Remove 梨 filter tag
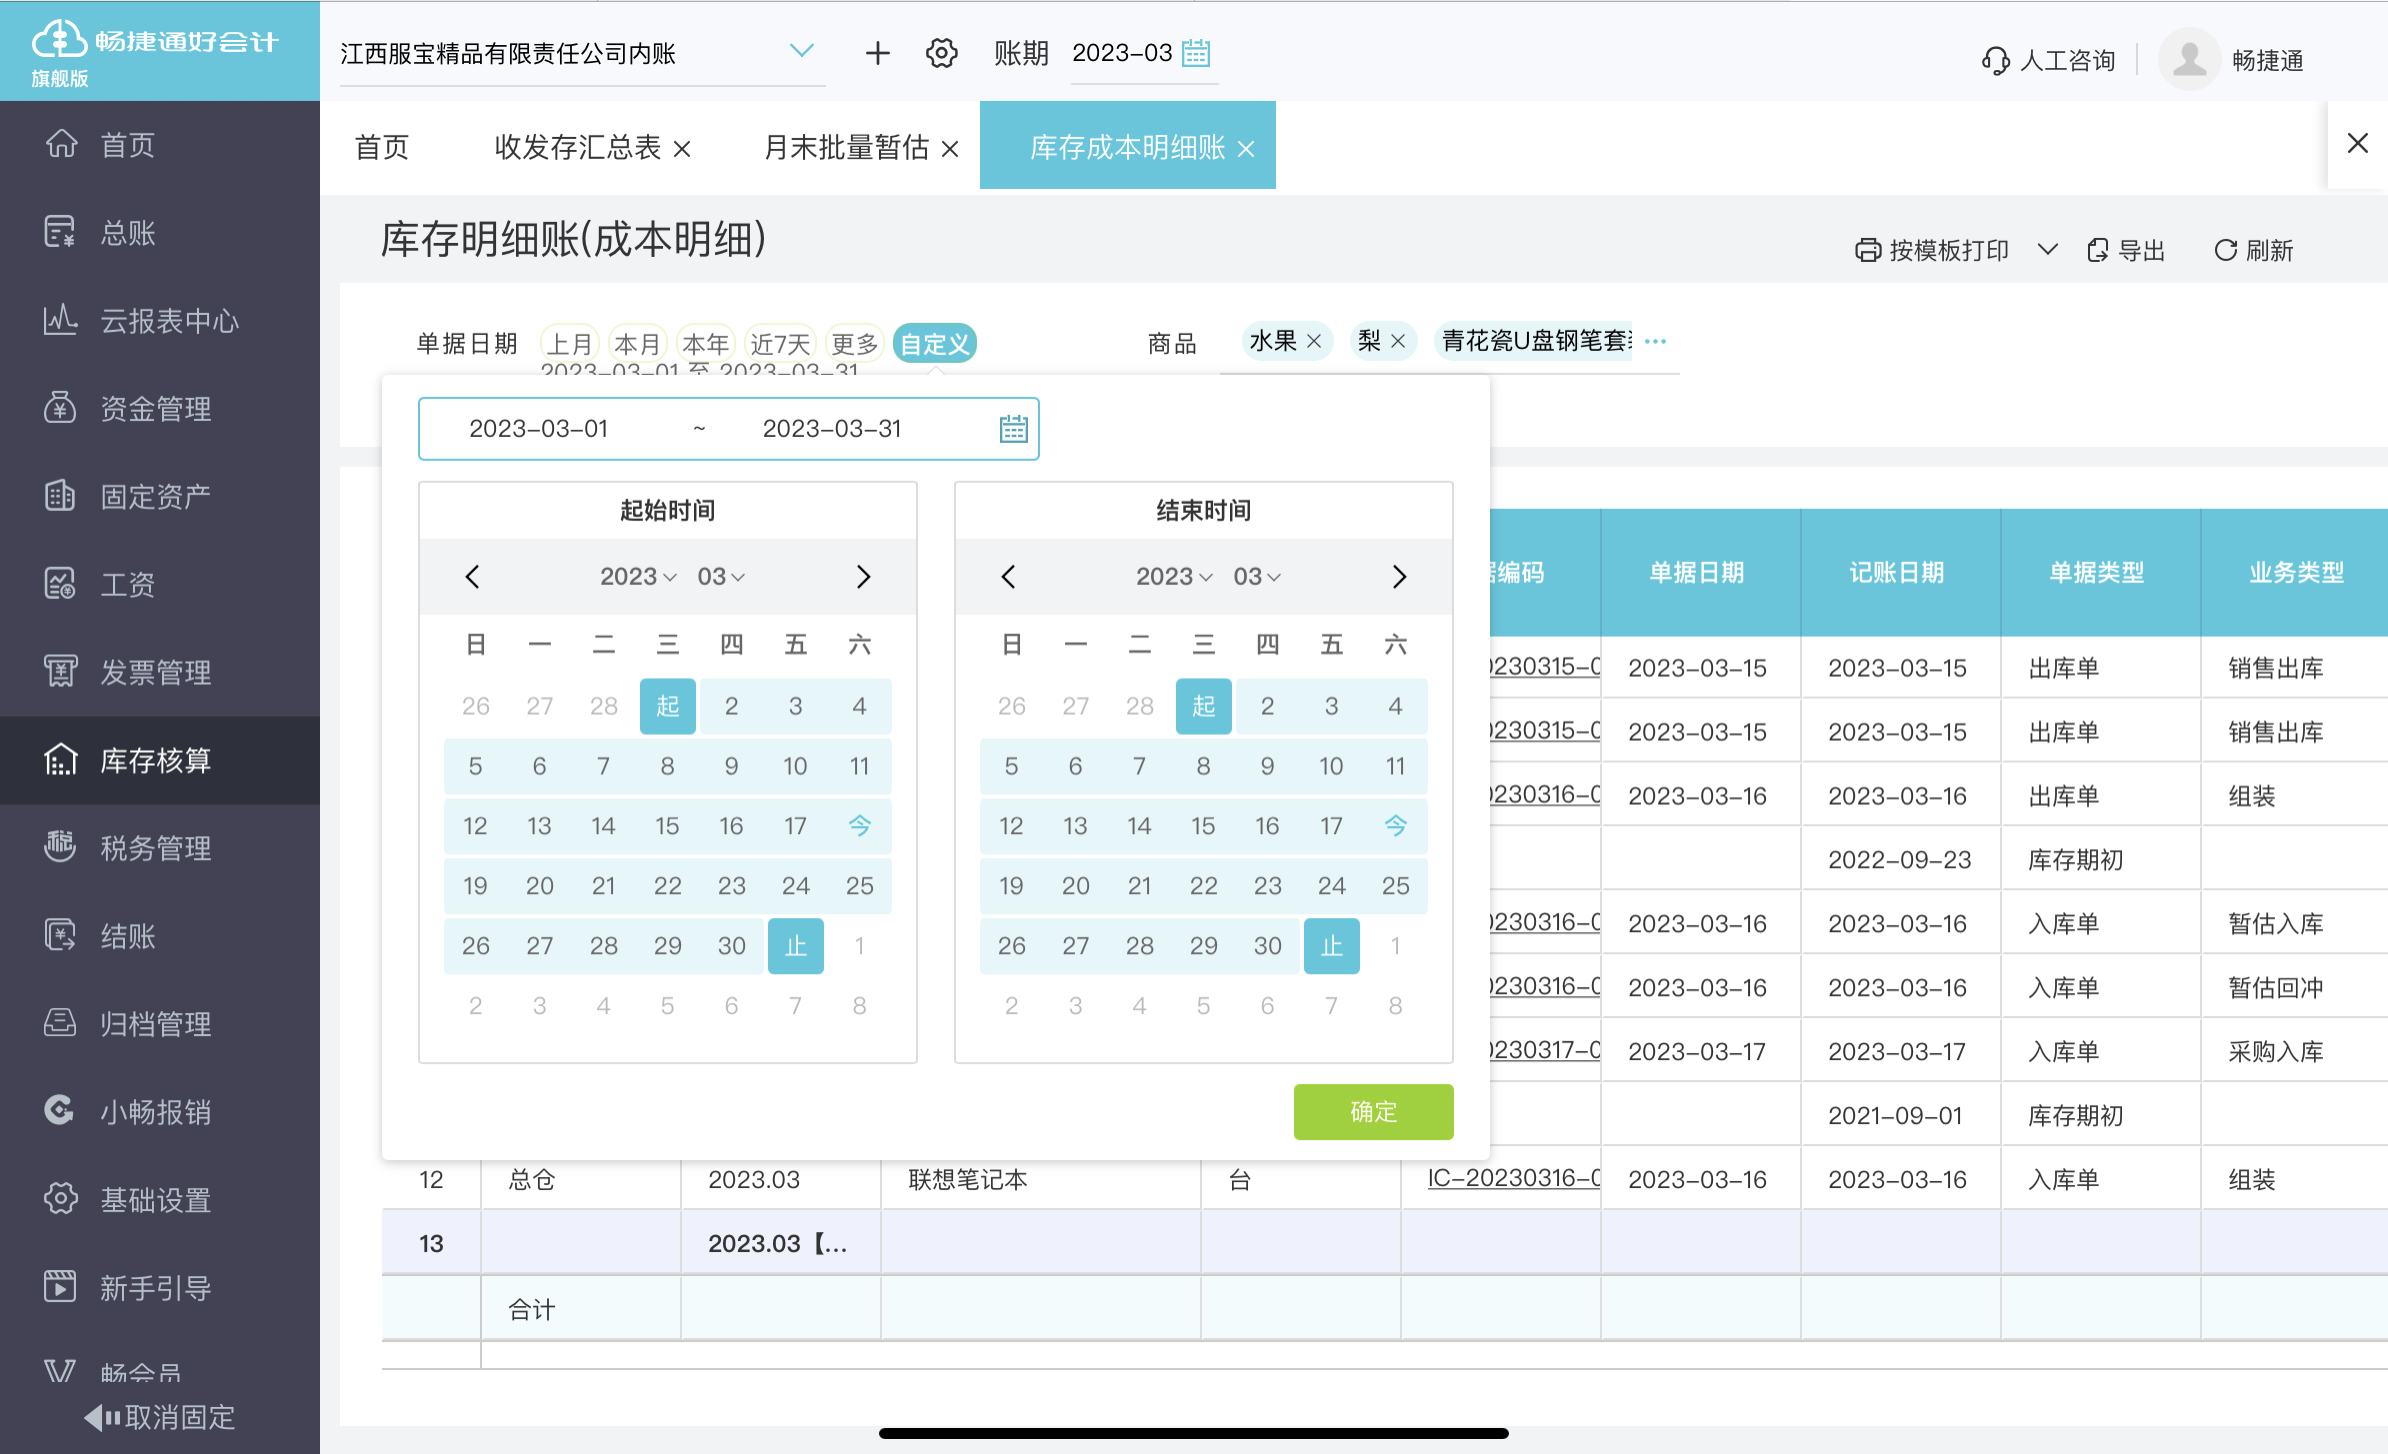Image resolution: width=2388 pixels, height=1454 pixels. pos(1397,341)
